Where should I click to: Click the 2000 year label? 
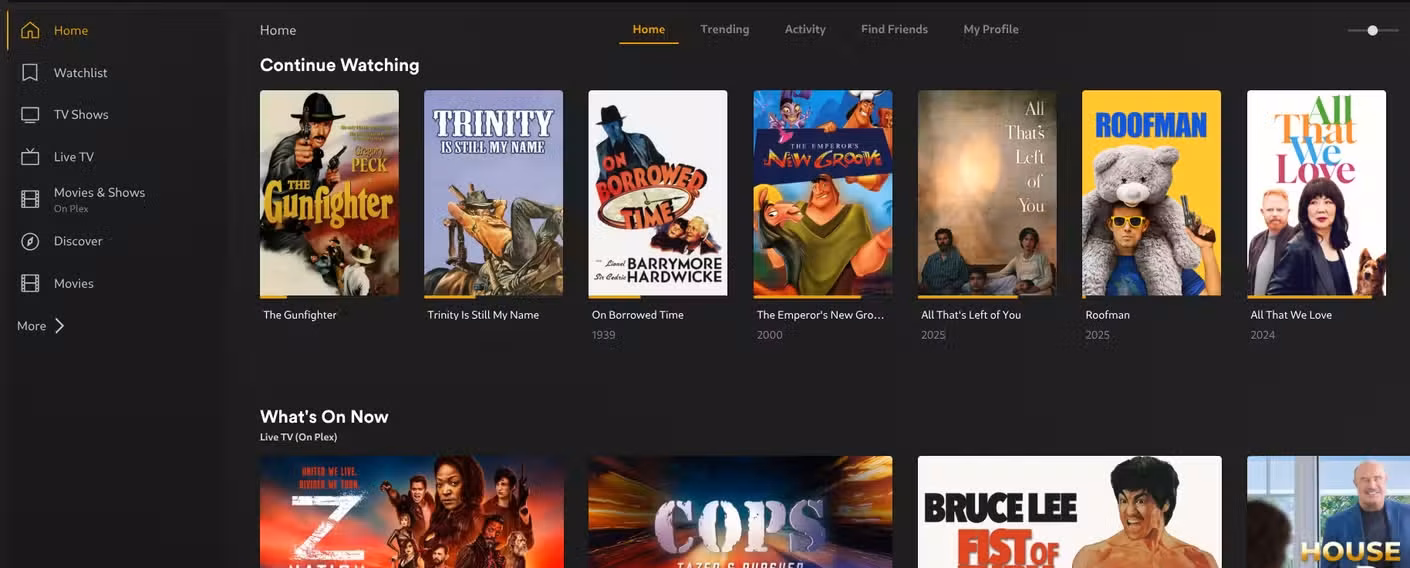[769, 335]
